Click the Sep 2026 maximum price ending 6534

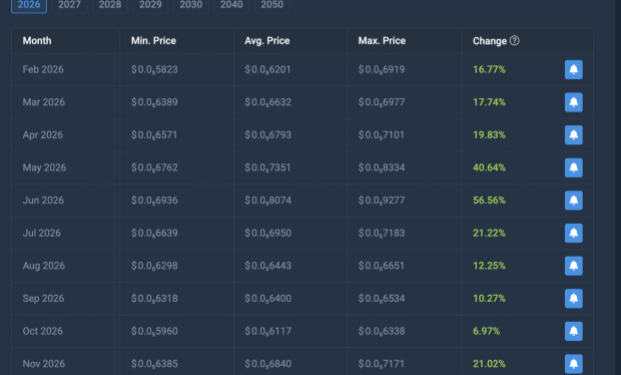[x=381, y=299]
